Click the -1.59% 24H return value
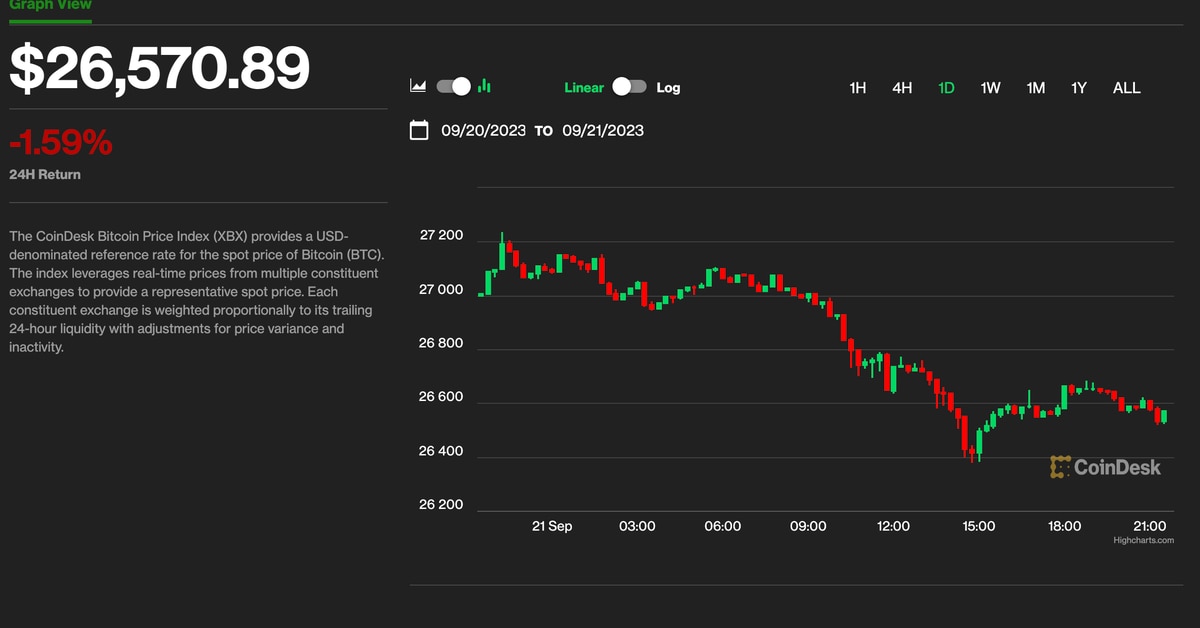 point(61,144)
